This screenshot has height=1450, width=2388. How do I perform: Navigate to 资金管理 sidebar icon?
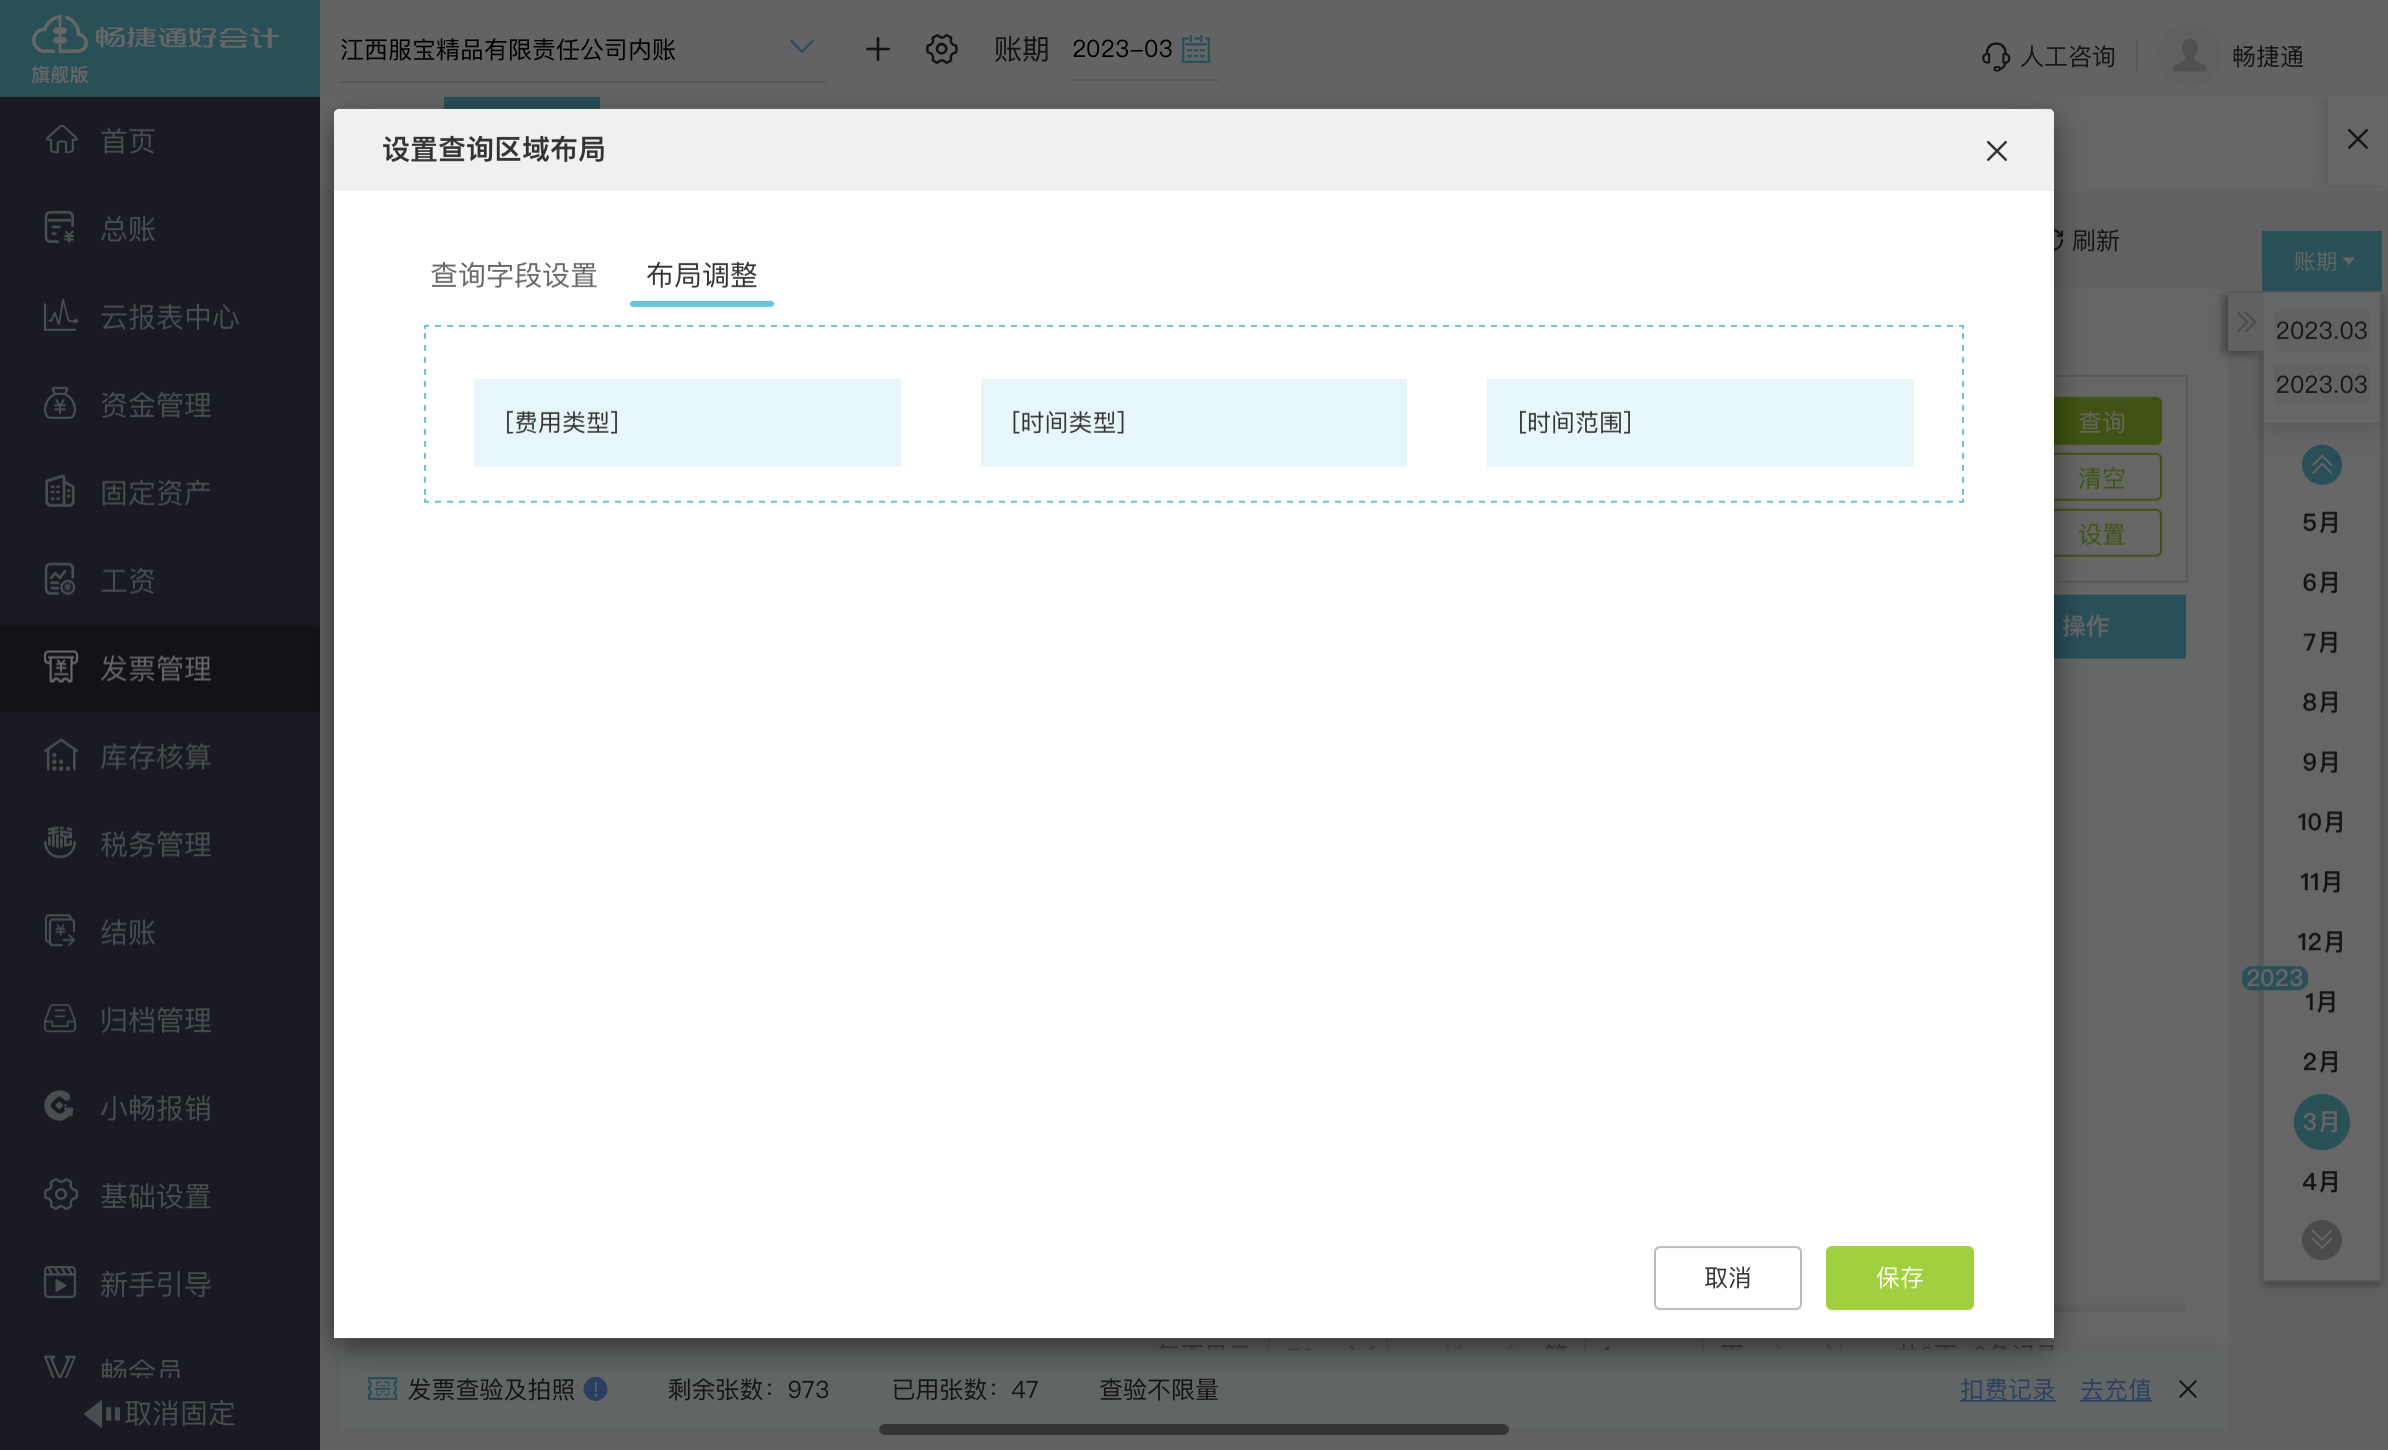60,404
